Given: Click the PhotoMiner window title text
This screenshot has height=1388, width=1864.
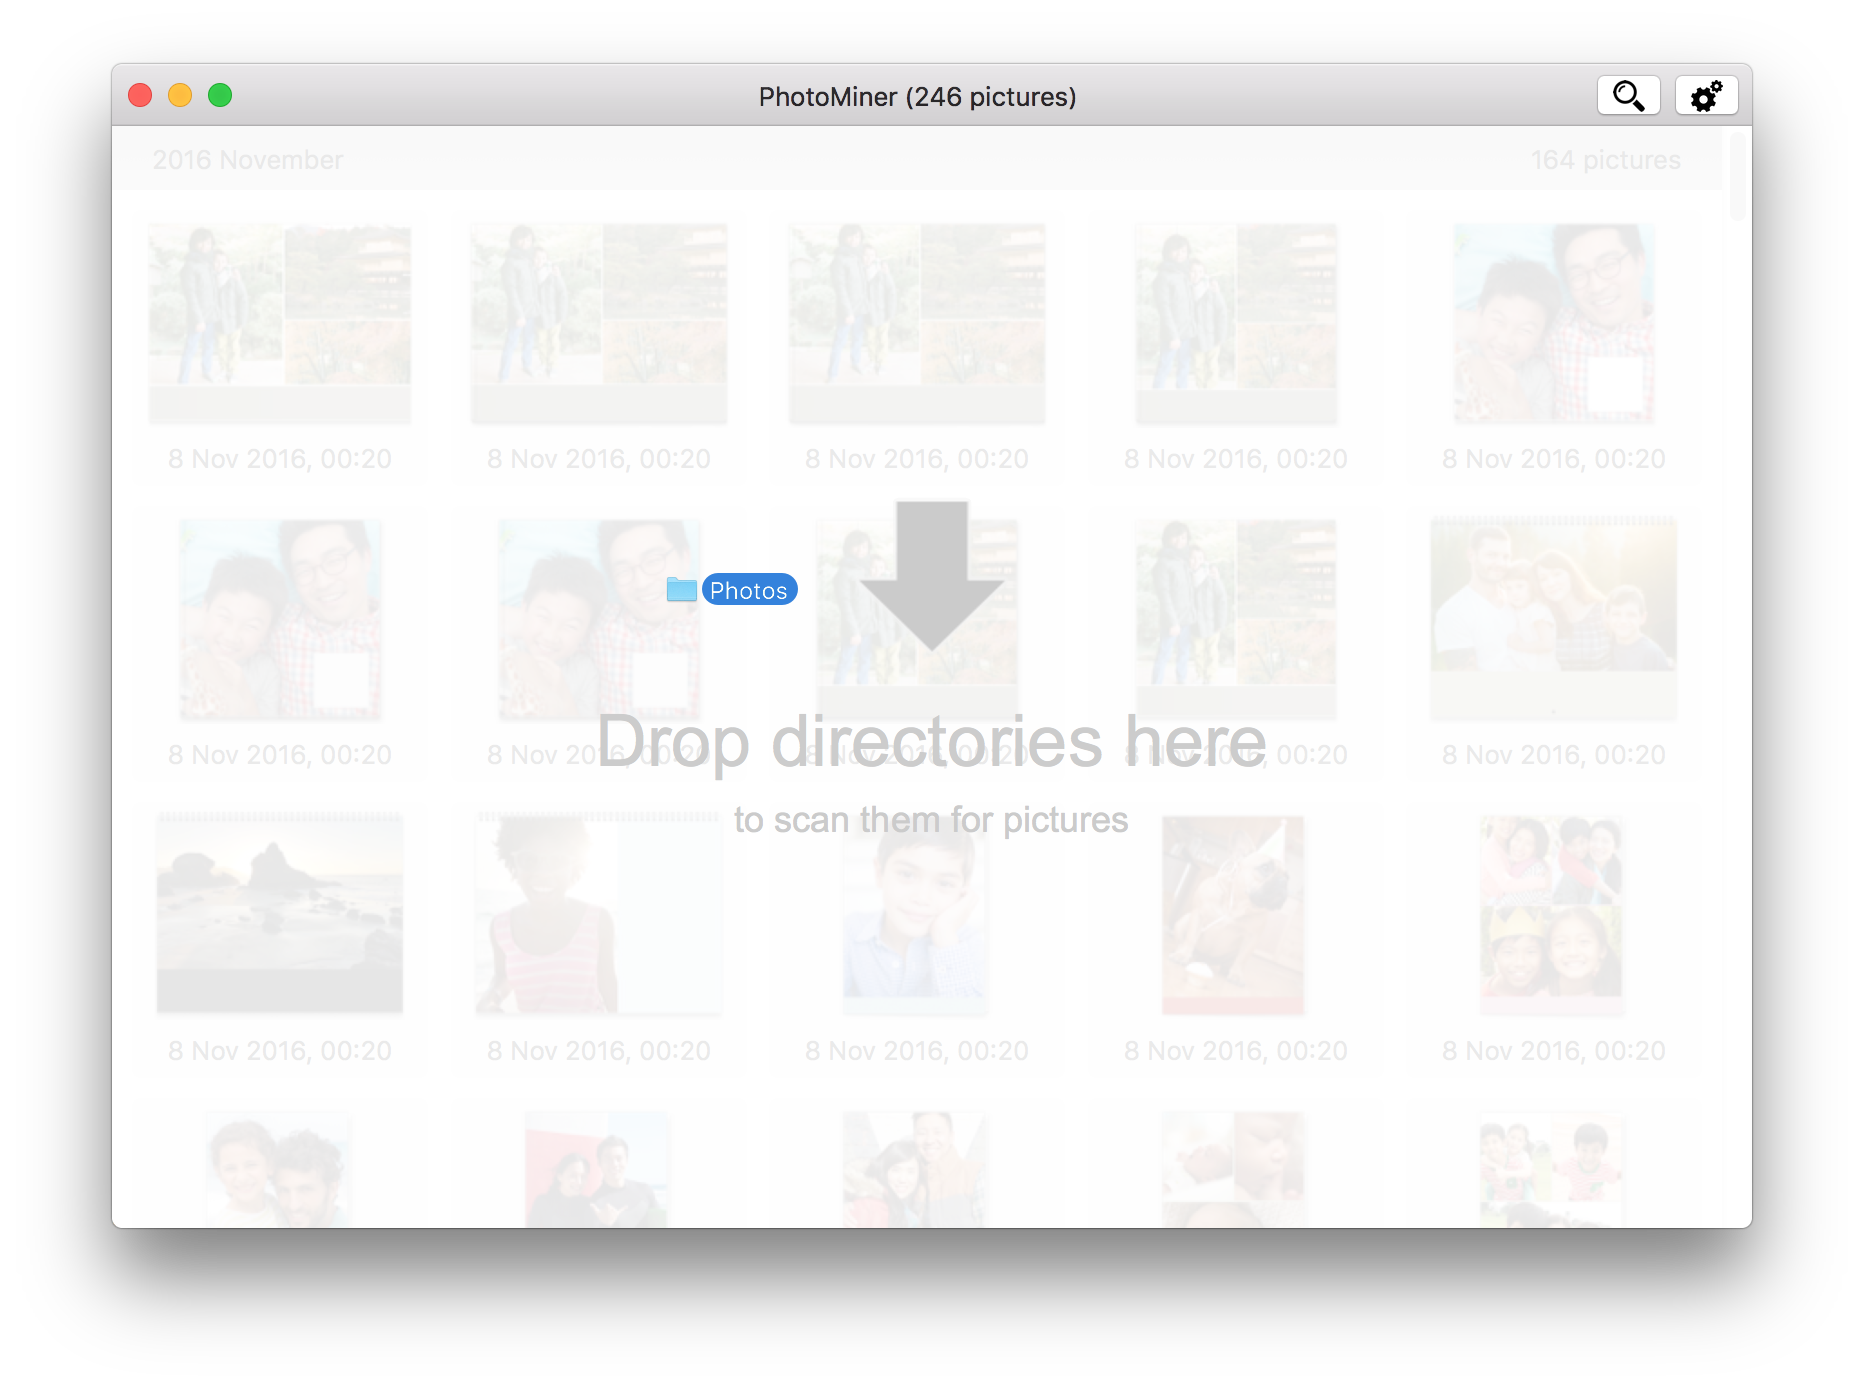Looking at the screenshot, I should 917,97.
